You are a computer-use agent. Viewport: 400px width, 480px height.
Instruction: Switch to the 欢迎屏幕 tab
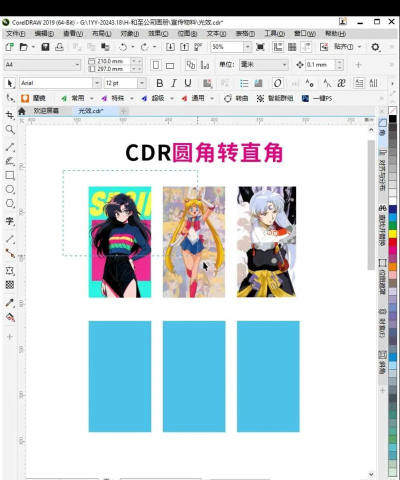click(x=46, y=111)
